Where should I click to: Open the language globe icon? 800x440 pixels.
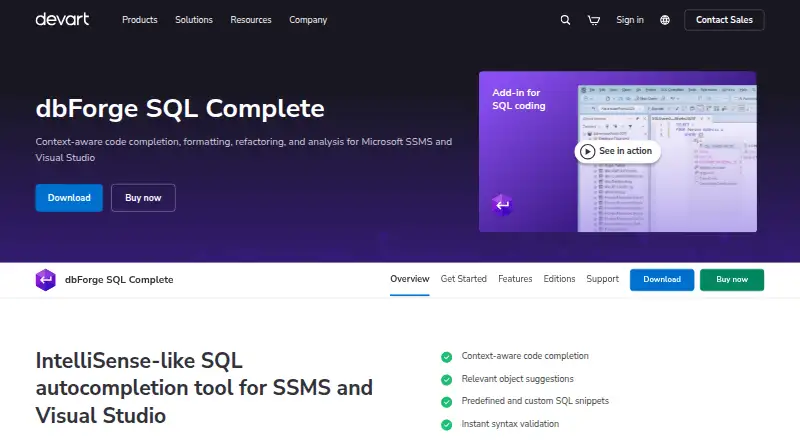pyautogui.click(x=664, y=20)
